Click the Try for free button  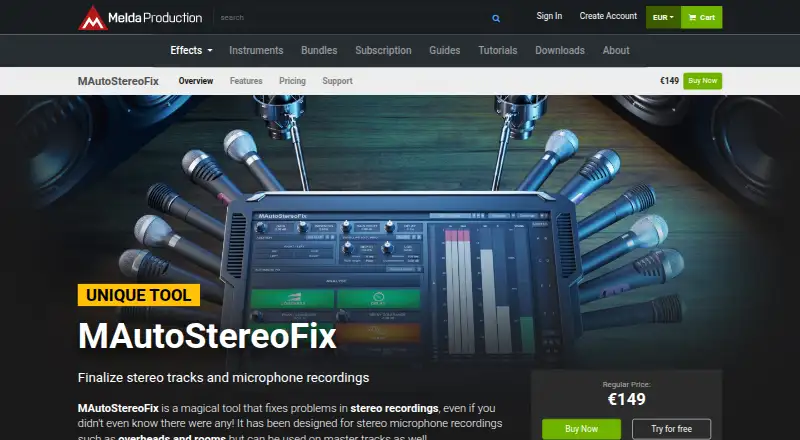[671, 429]
